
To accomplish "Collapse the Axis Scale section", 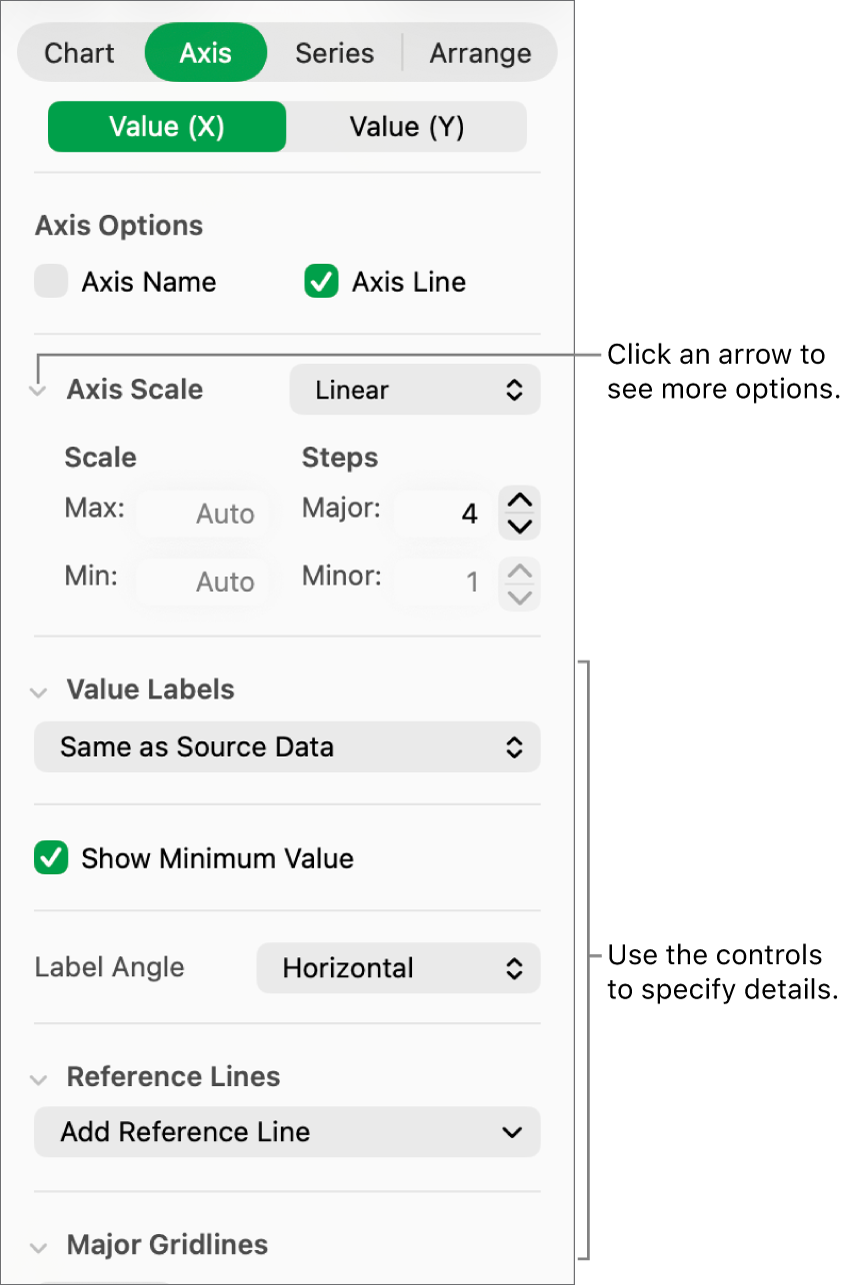I will pyautogui.click(x=37, y=390).
